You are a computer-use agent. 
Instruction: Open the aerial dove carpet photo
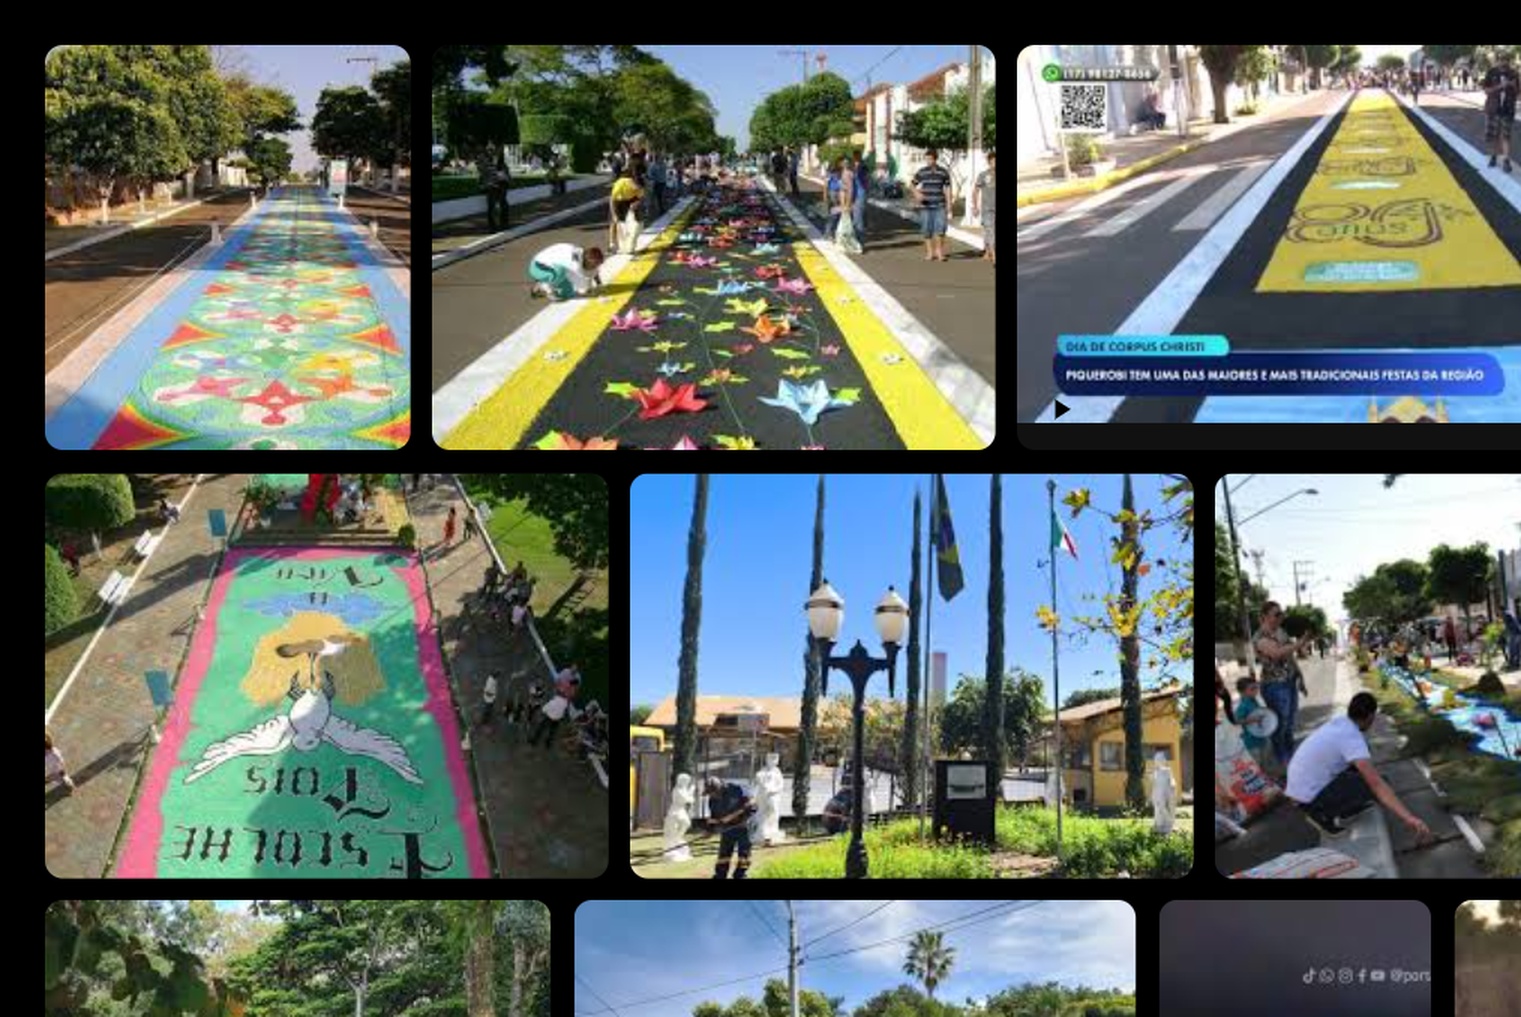[326, 676]
